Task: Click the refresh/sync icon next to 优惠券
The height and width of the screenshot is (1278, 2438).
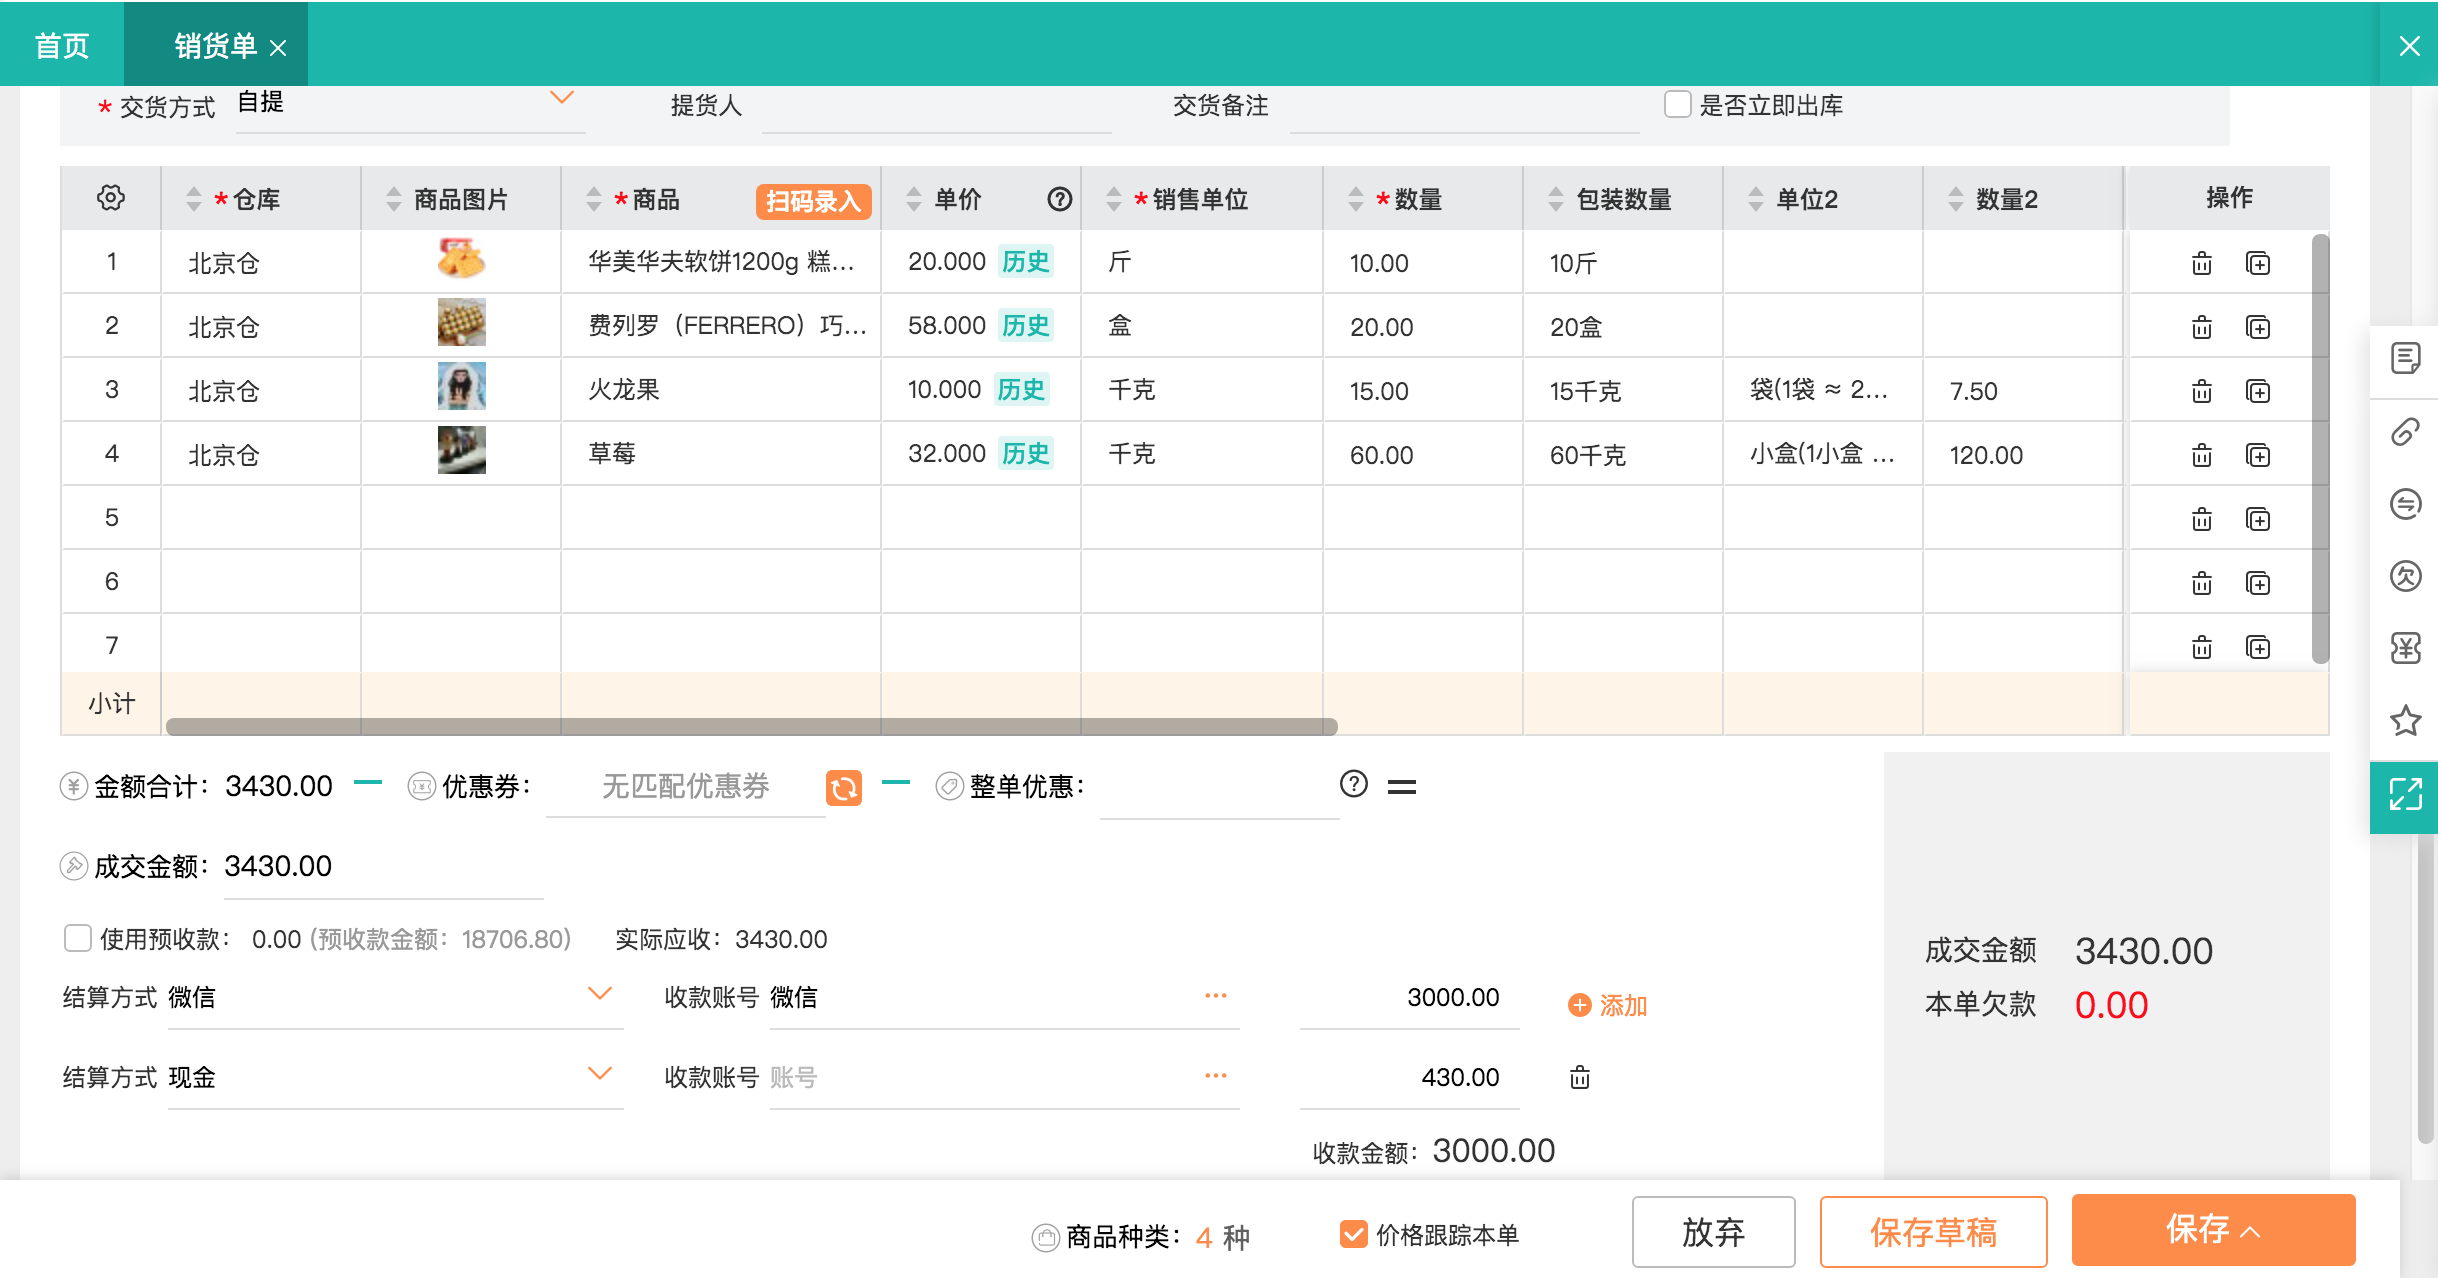Action: pos(845,788)
